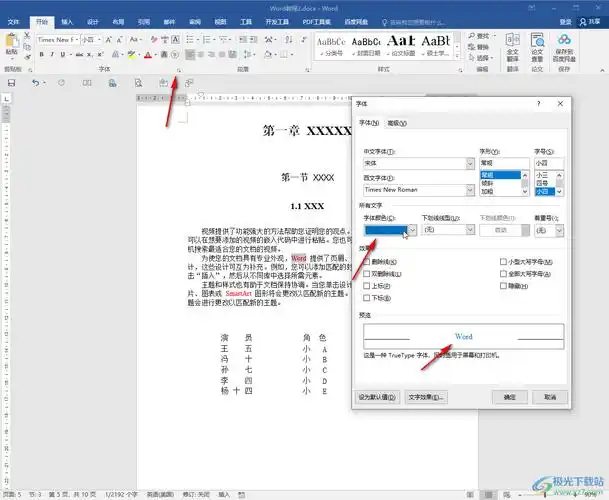This screenshot has width=609, height=500.
Task: Click the Help question mark in font dialog
Action: [539, 103]
